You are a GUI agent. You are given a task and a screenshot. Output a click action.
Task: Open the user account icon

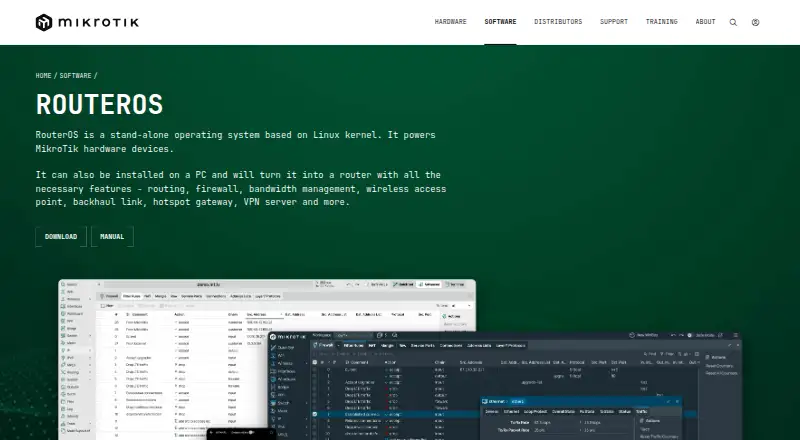[x=756, y=22]
